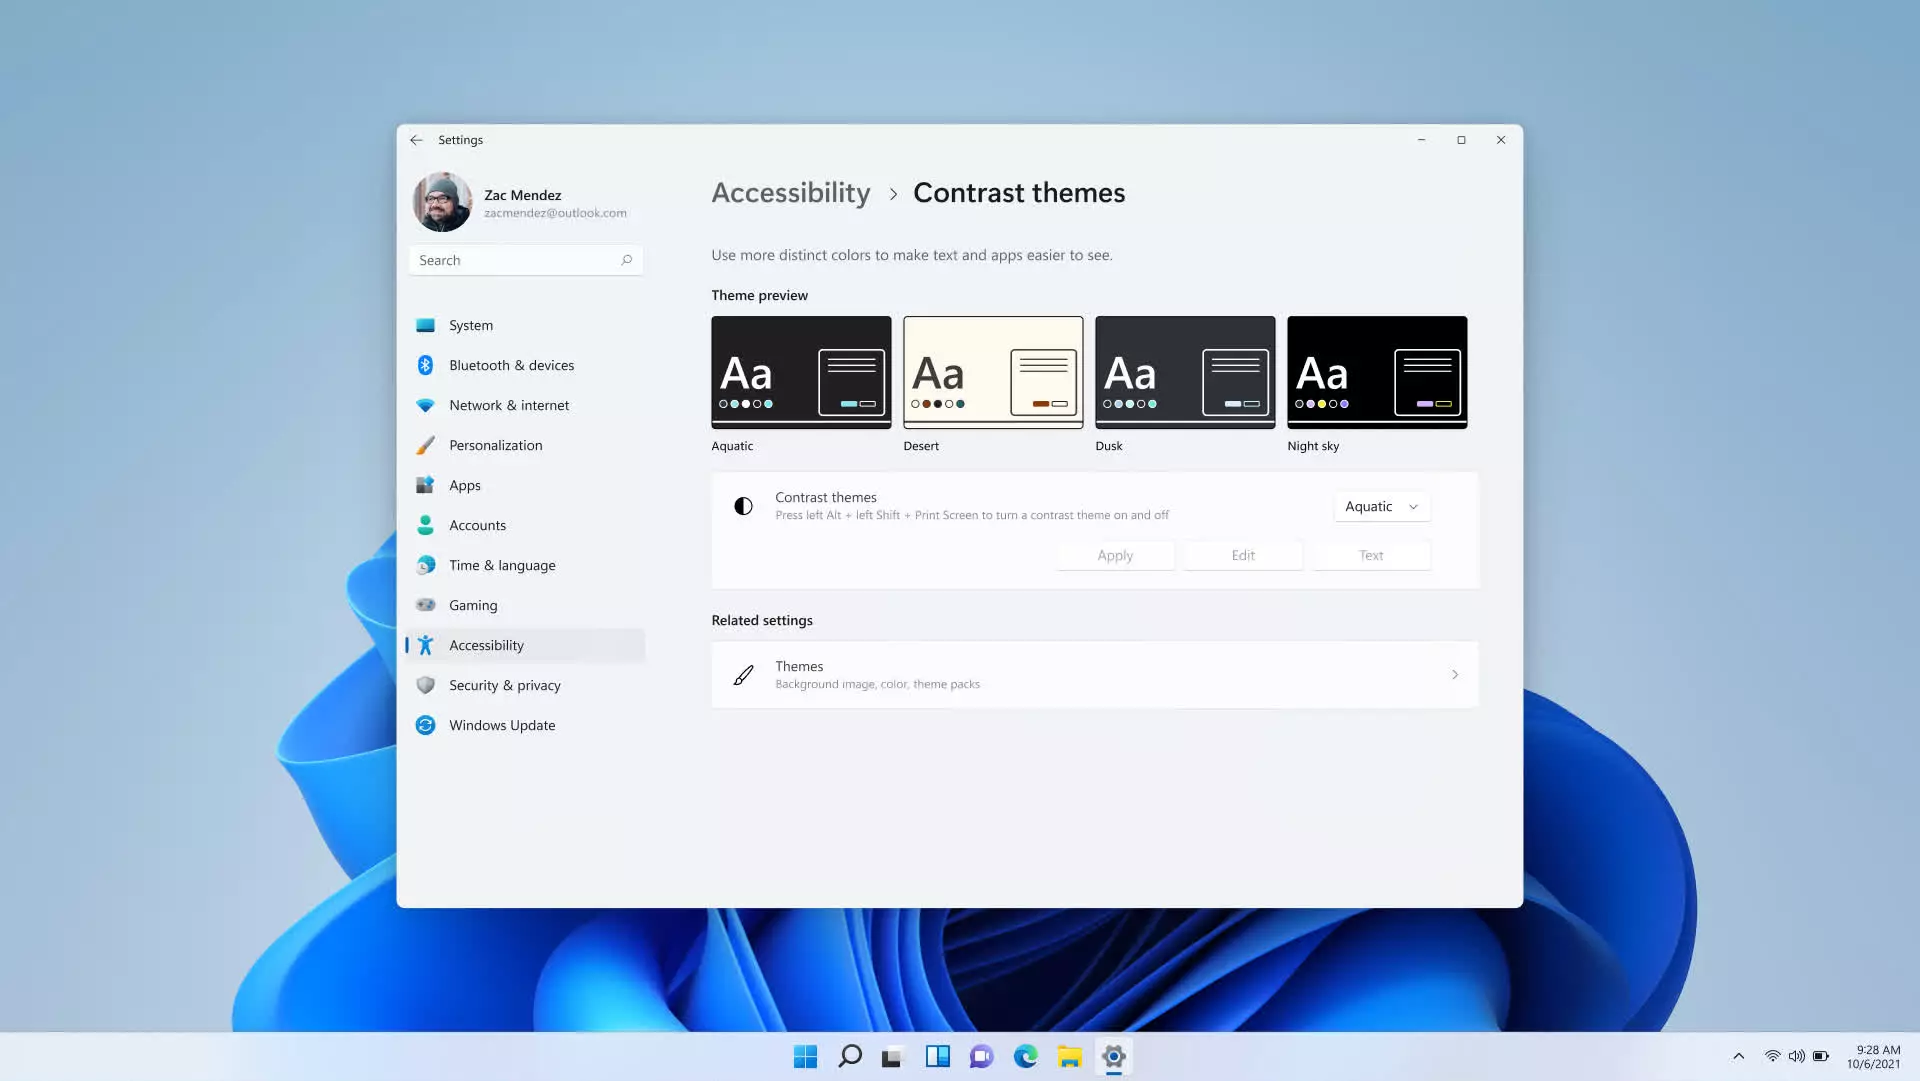The image size is (1920, 1081).
Task: Click the Apply button for contrast theme
Action: pyautogui.click(x=1114, y=554)
